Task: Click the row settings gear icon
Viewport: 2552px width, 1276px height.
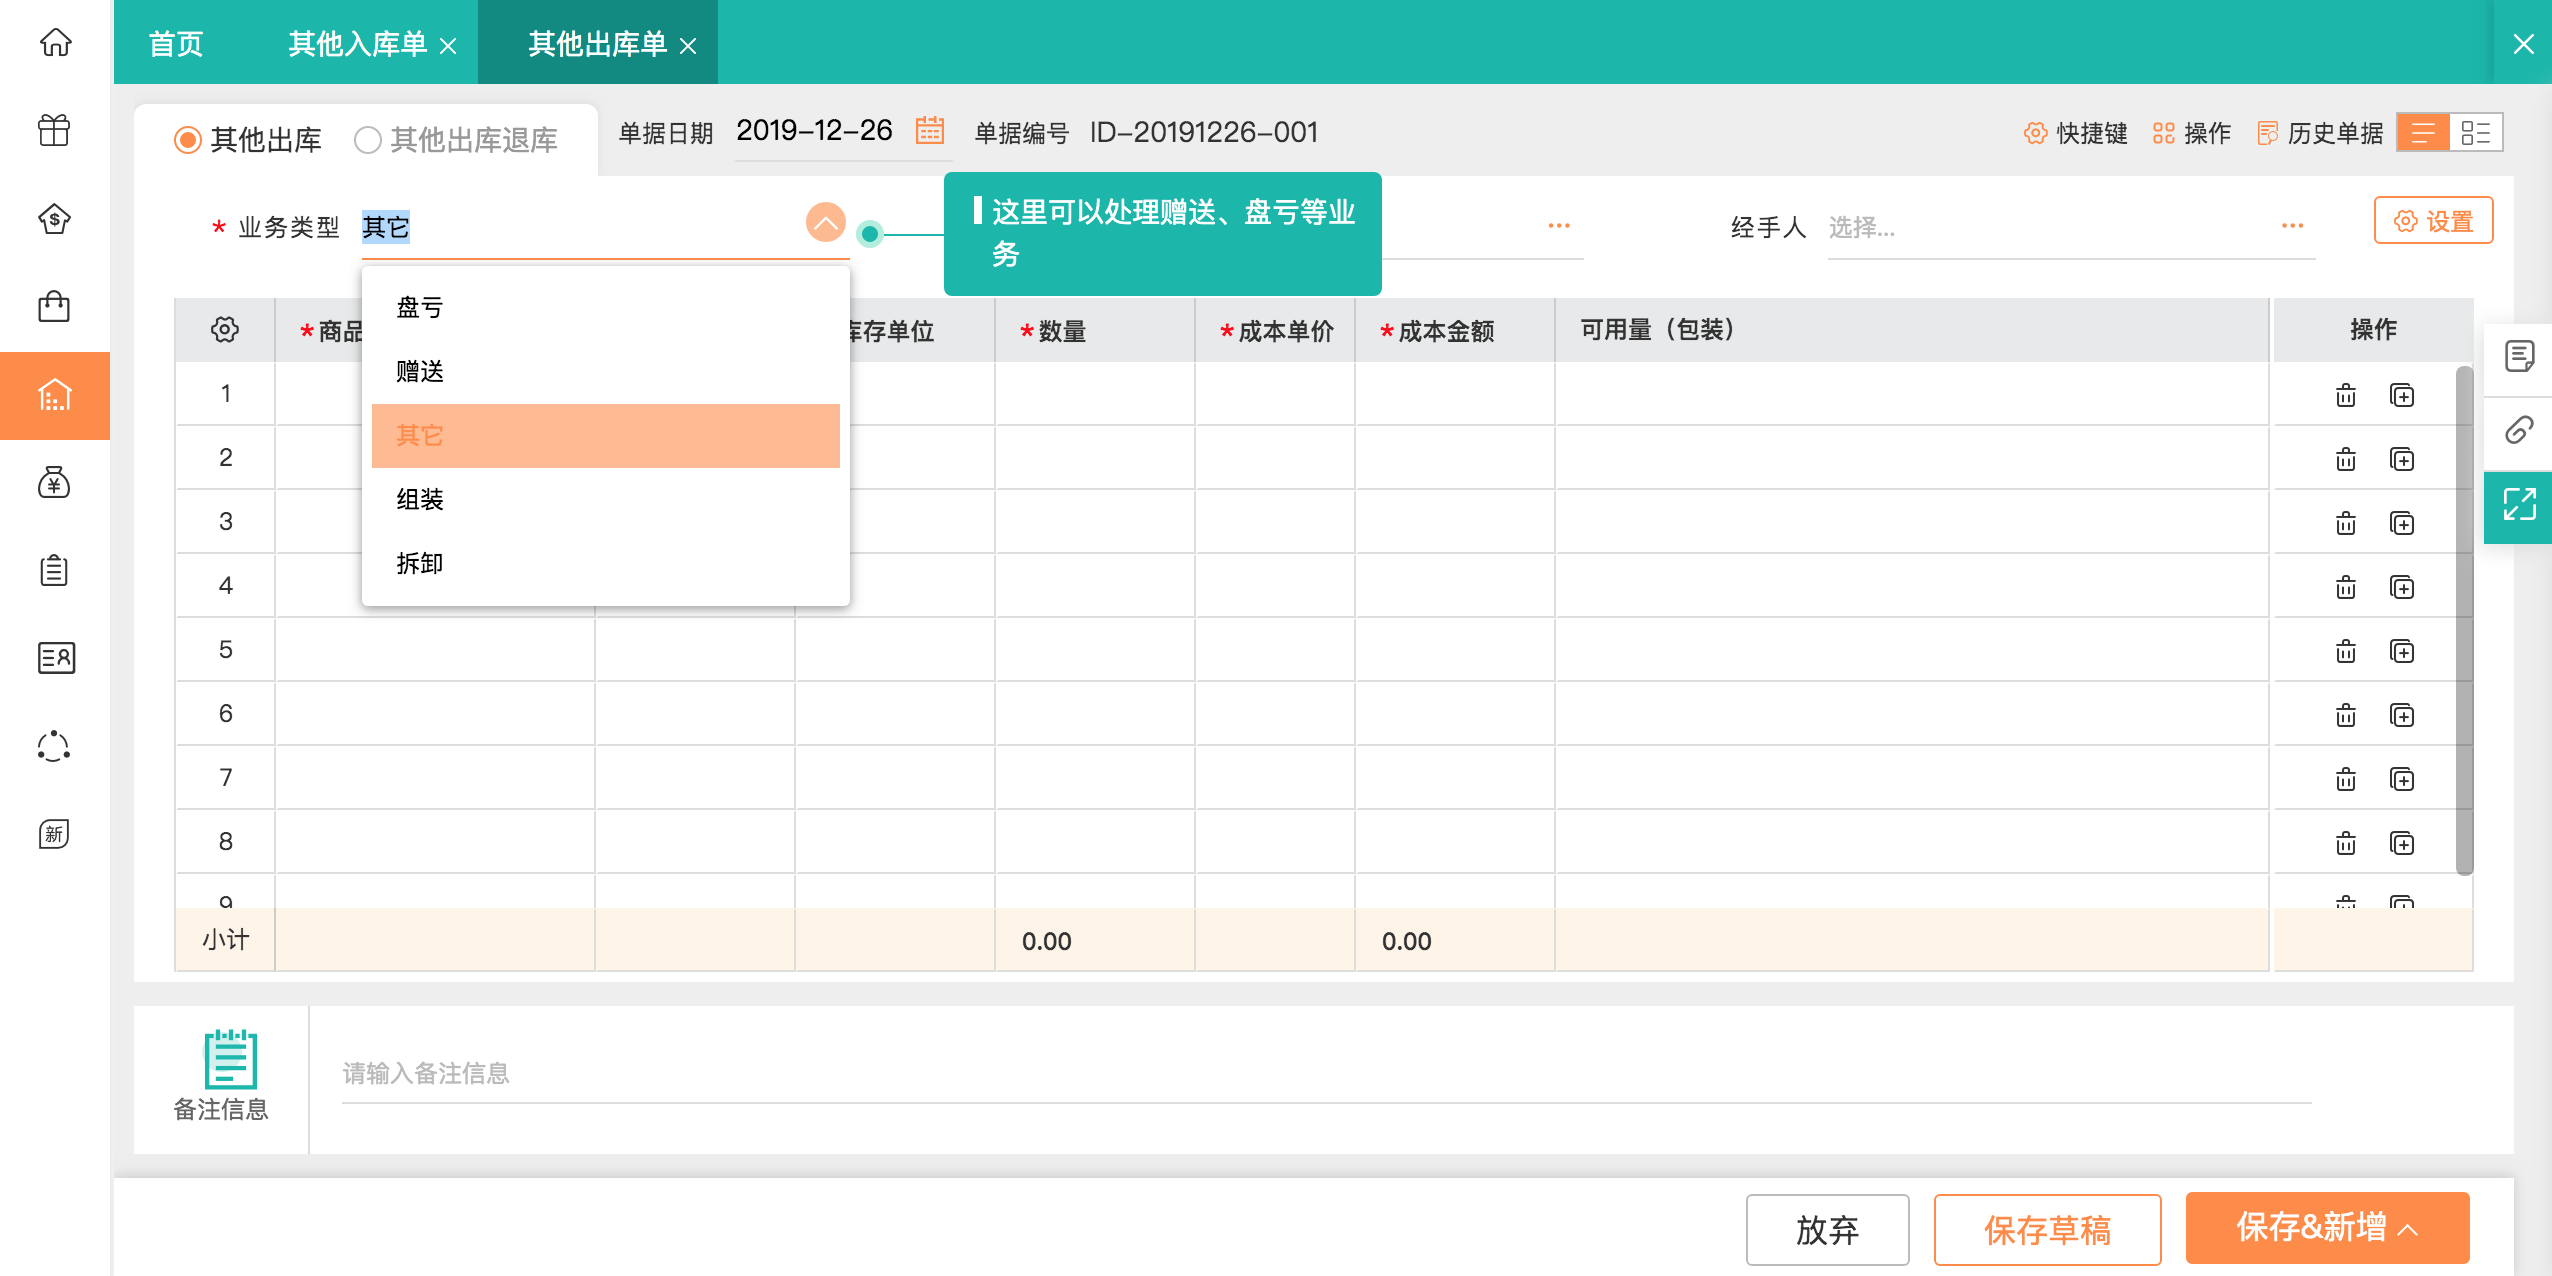Action: click(x=225, y=329)
